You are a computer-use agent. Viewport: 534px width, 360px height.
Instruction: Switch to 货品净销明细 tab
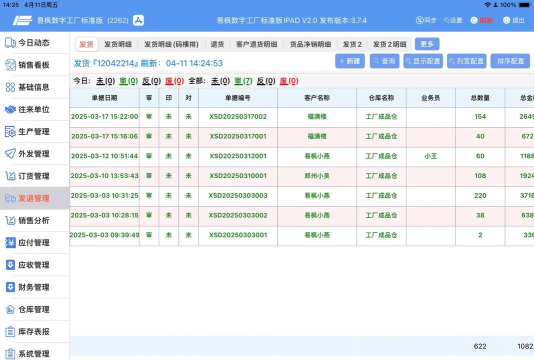[x=311, y=44]
